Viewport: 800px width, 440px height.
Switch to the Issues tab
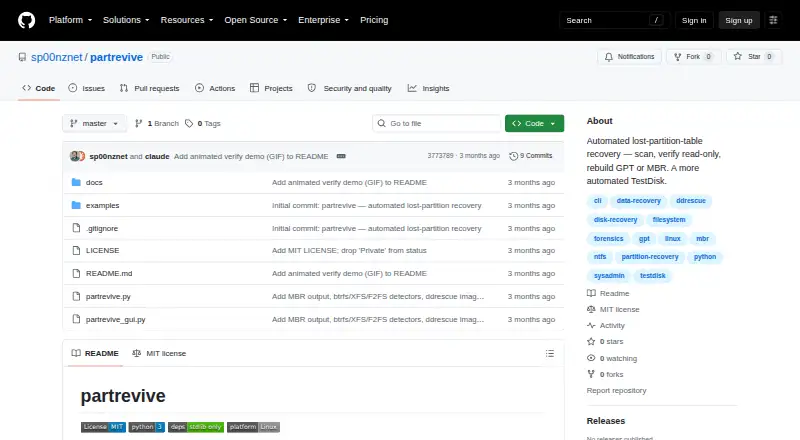[87, 88]
